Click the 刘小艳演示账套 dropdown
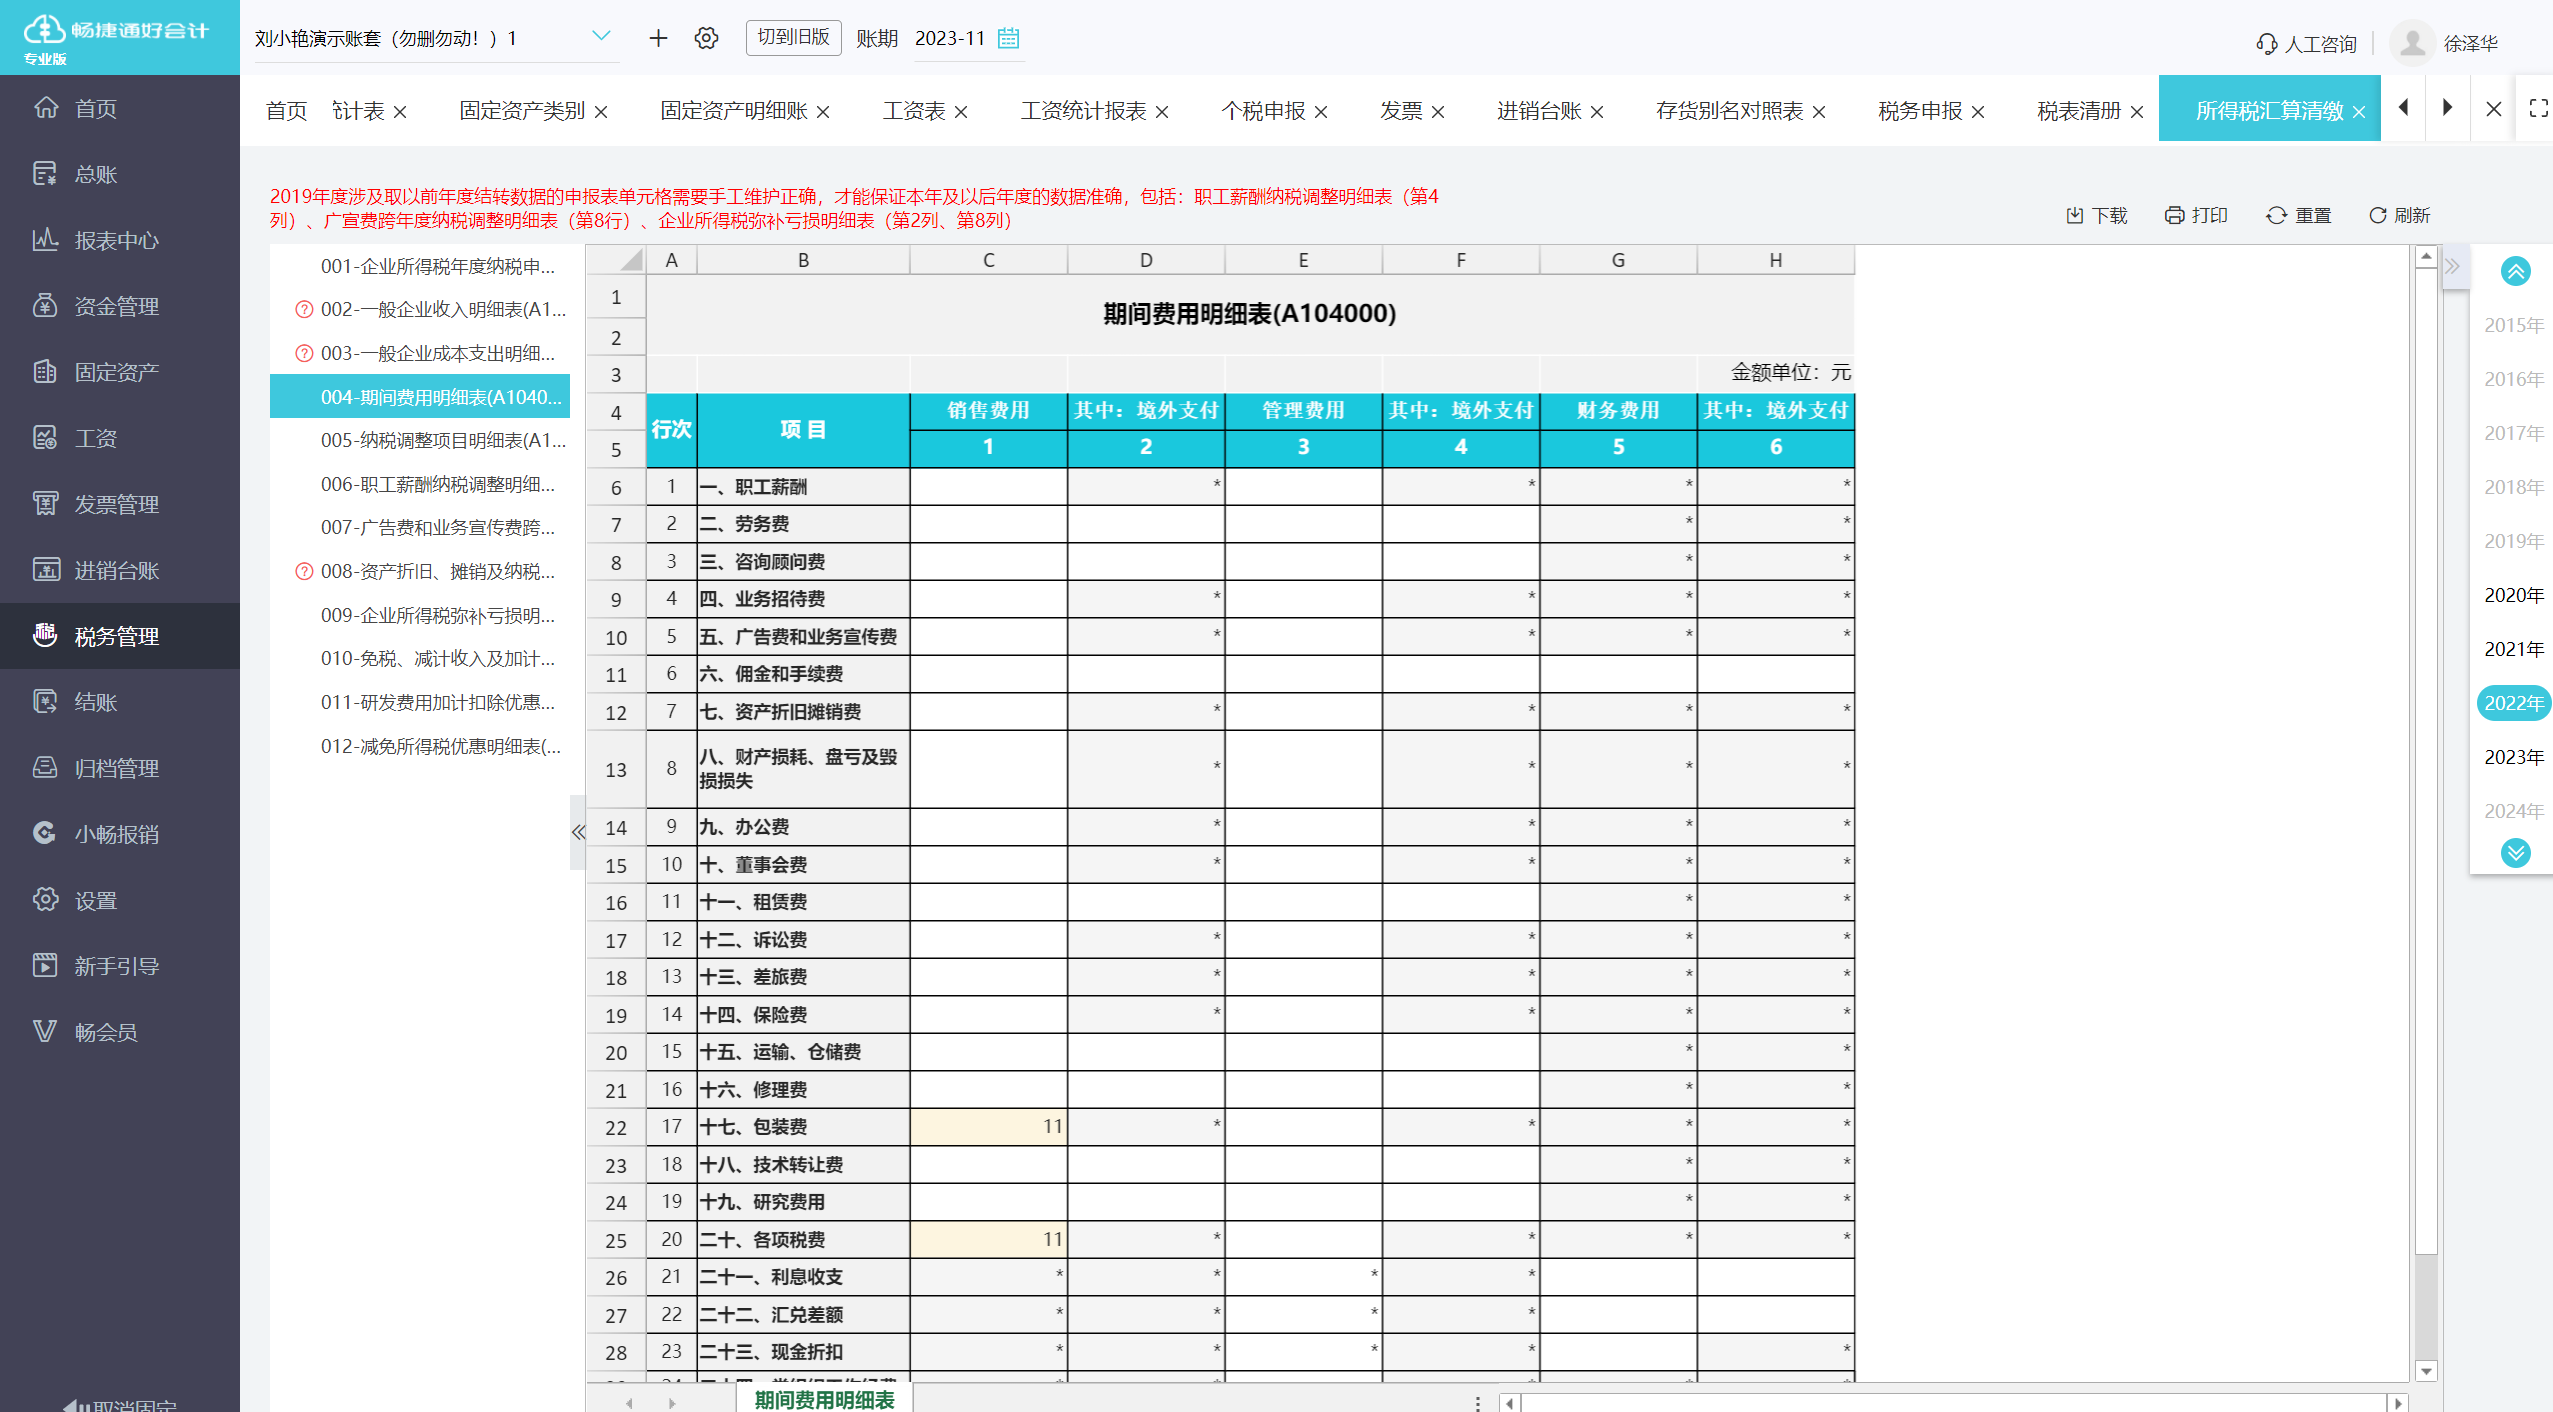The image size is (2553, 1412). 608,38
